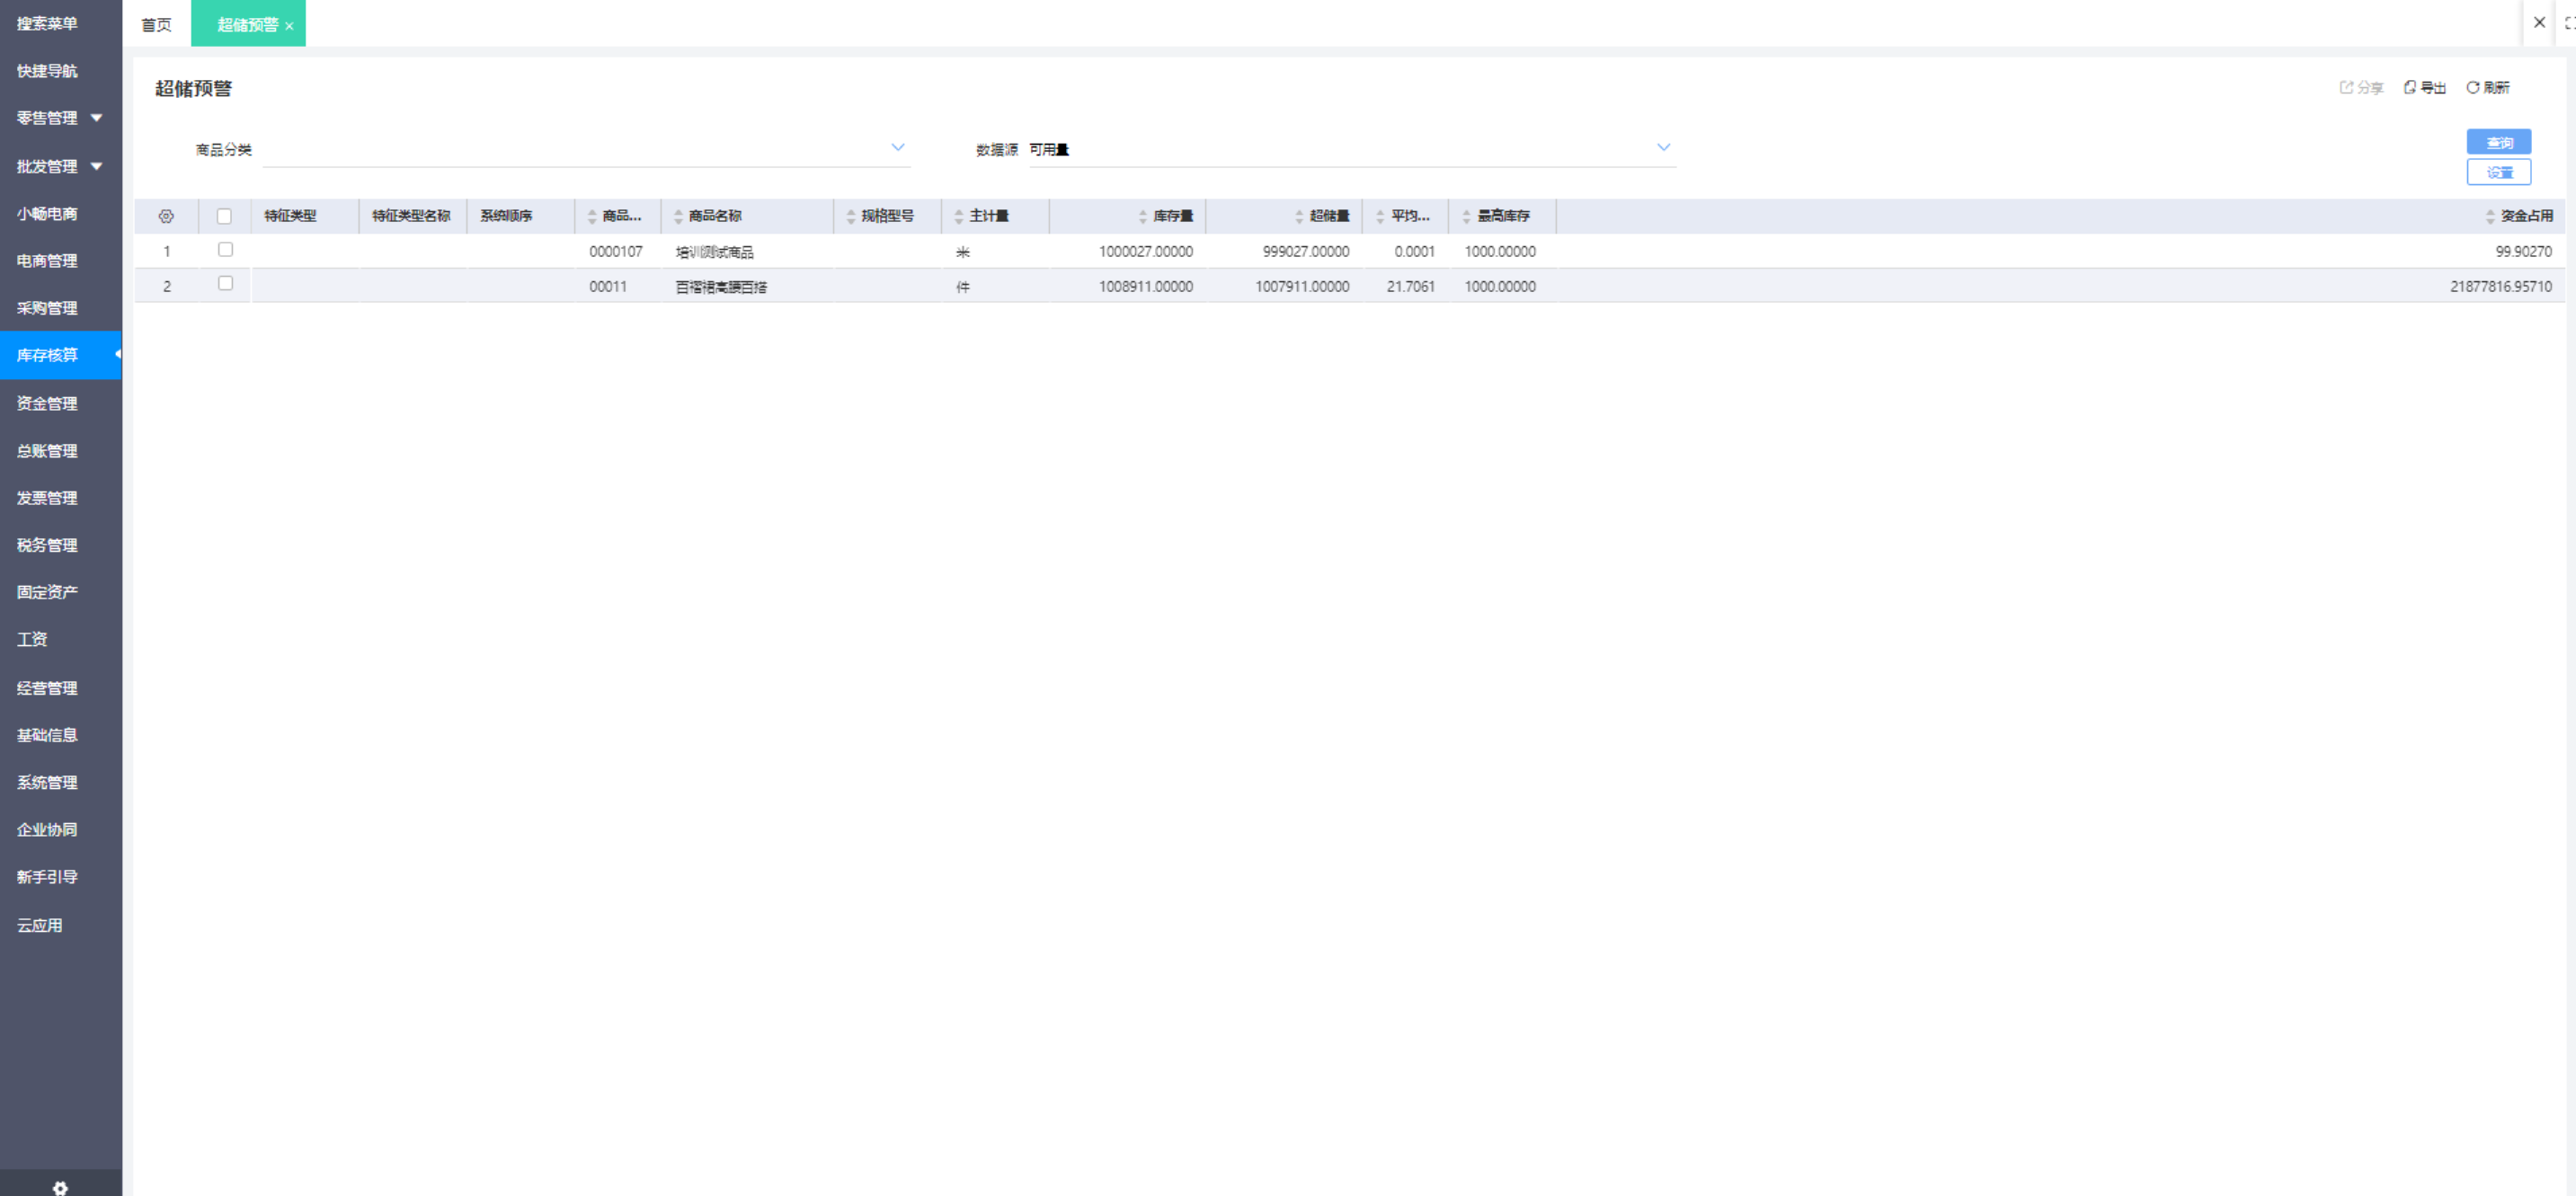Viewport: 2576px width, 1196px height.
Task: Click the 首页 menu item
Action: coord(159,23)
